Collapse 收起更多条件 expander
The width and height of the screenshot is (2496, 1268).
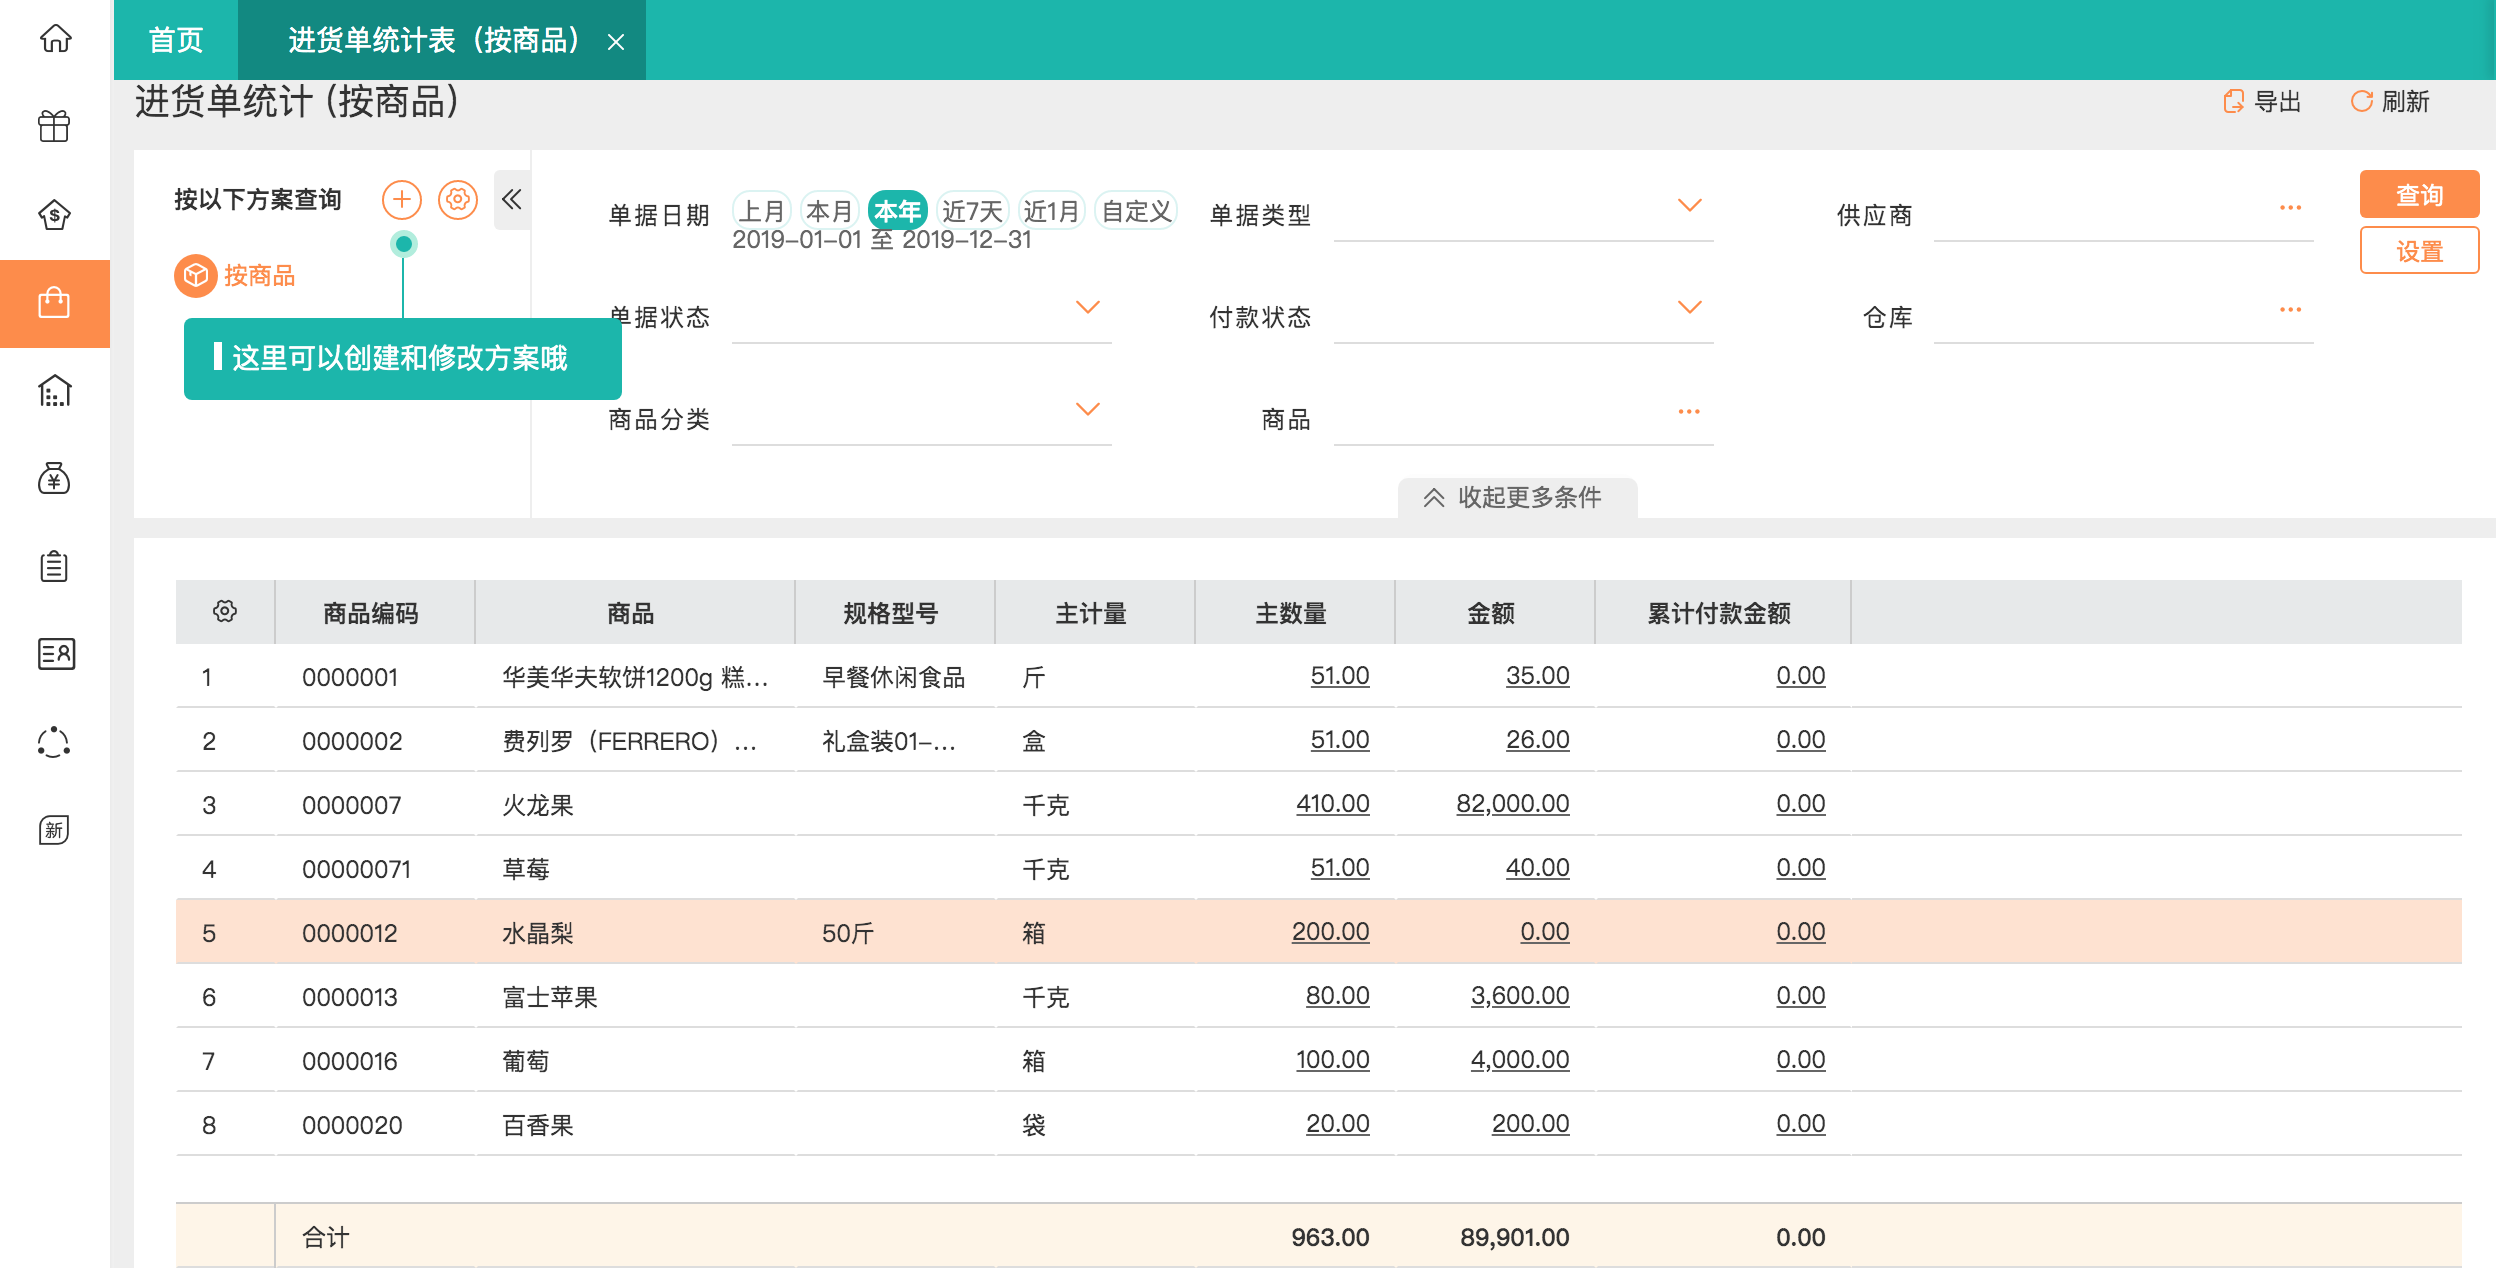[x=1512, y=497]
